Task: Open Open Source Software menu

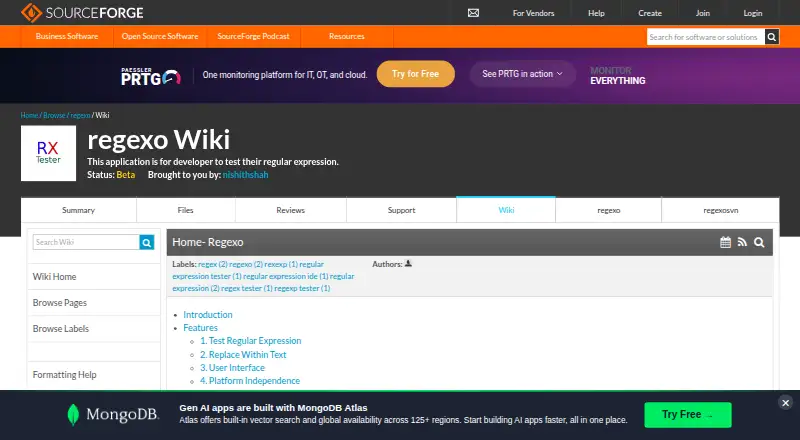Action: (x=160, y=36)
